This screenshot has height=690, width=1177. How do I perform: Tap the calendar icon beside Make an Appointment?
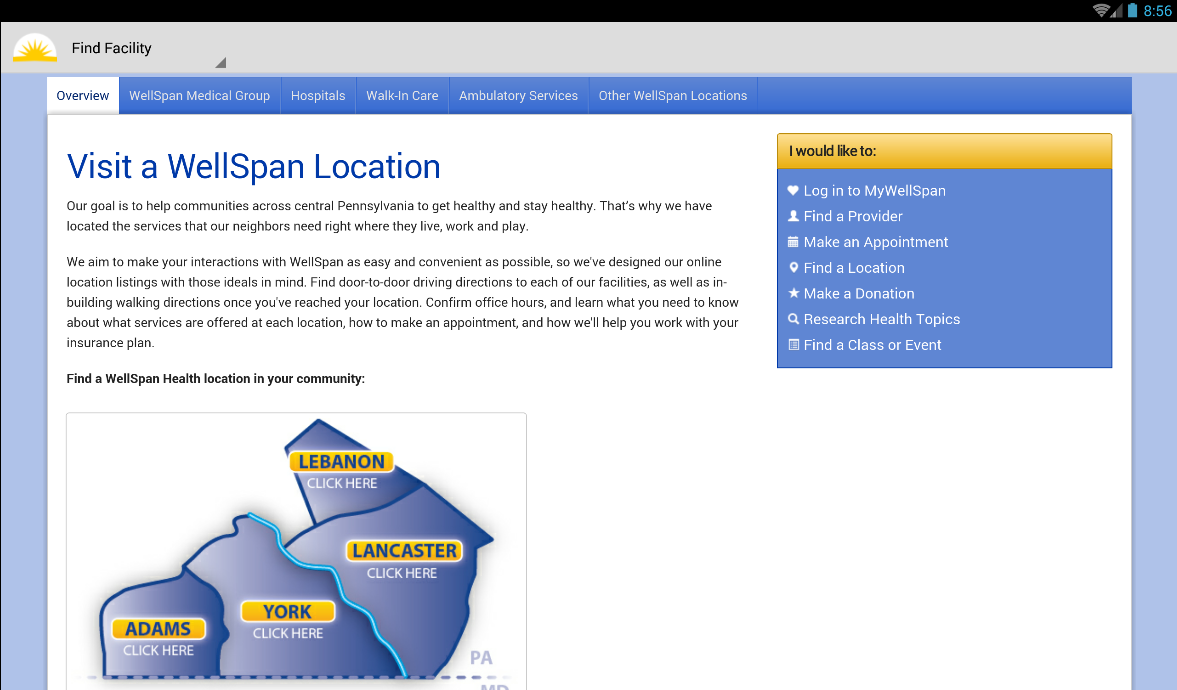[x=793, y=242]
